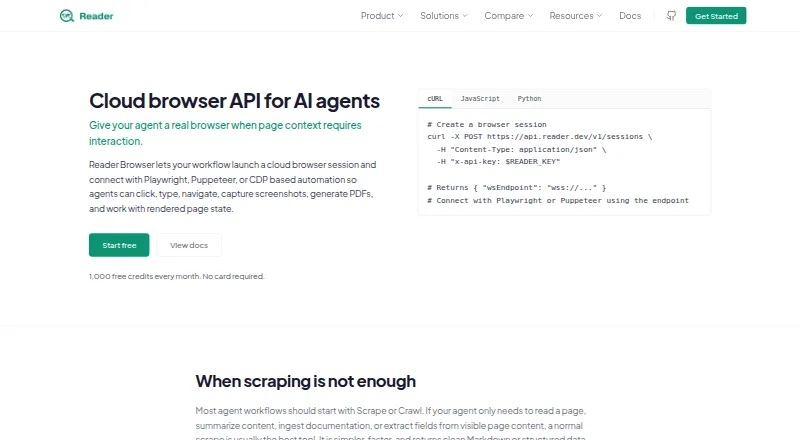800x440 pixels.
Task: Click the Start free button
Action: coord(119,245)
